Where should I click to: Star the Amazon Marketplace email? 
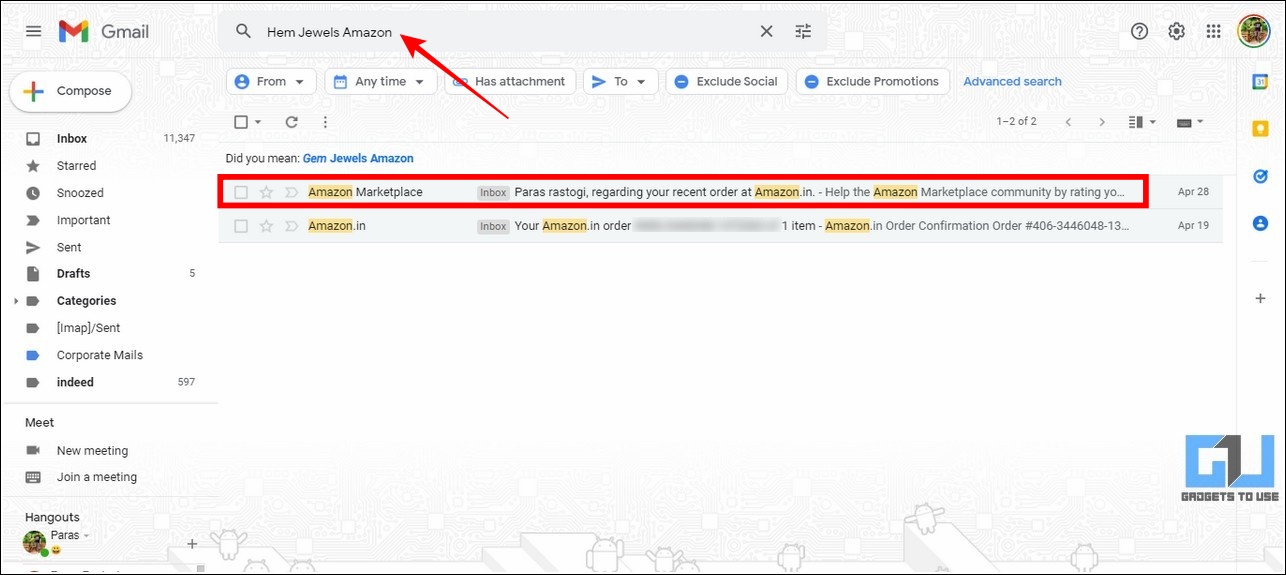pyautogui.click(x=266, y=192)
